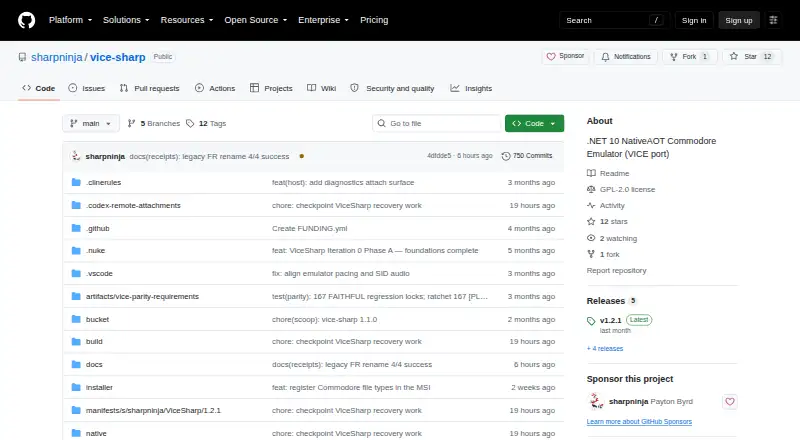This screenshot has width=800, height=440.
Task: Click the folder icon beside installer
Action: coord(76,387)
